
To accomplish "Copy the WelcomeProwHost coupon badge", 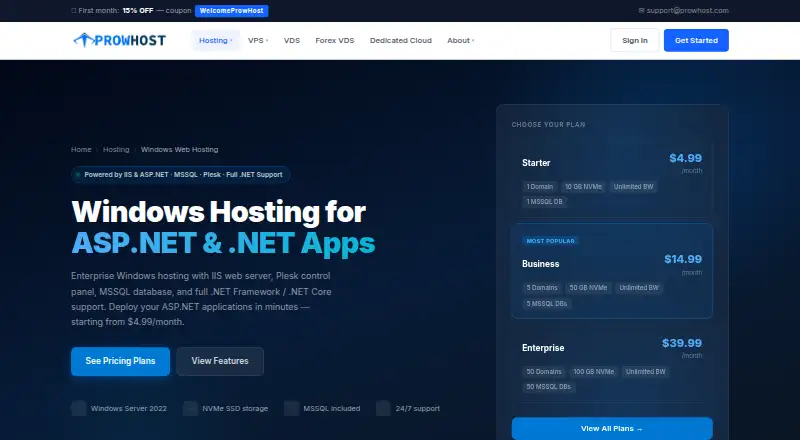I will coord(232,11).
